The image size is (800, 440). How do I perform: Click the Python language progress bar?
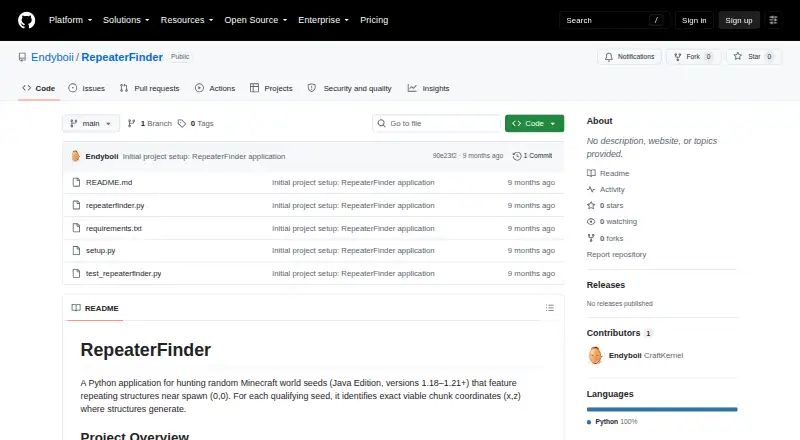[662, 409]
